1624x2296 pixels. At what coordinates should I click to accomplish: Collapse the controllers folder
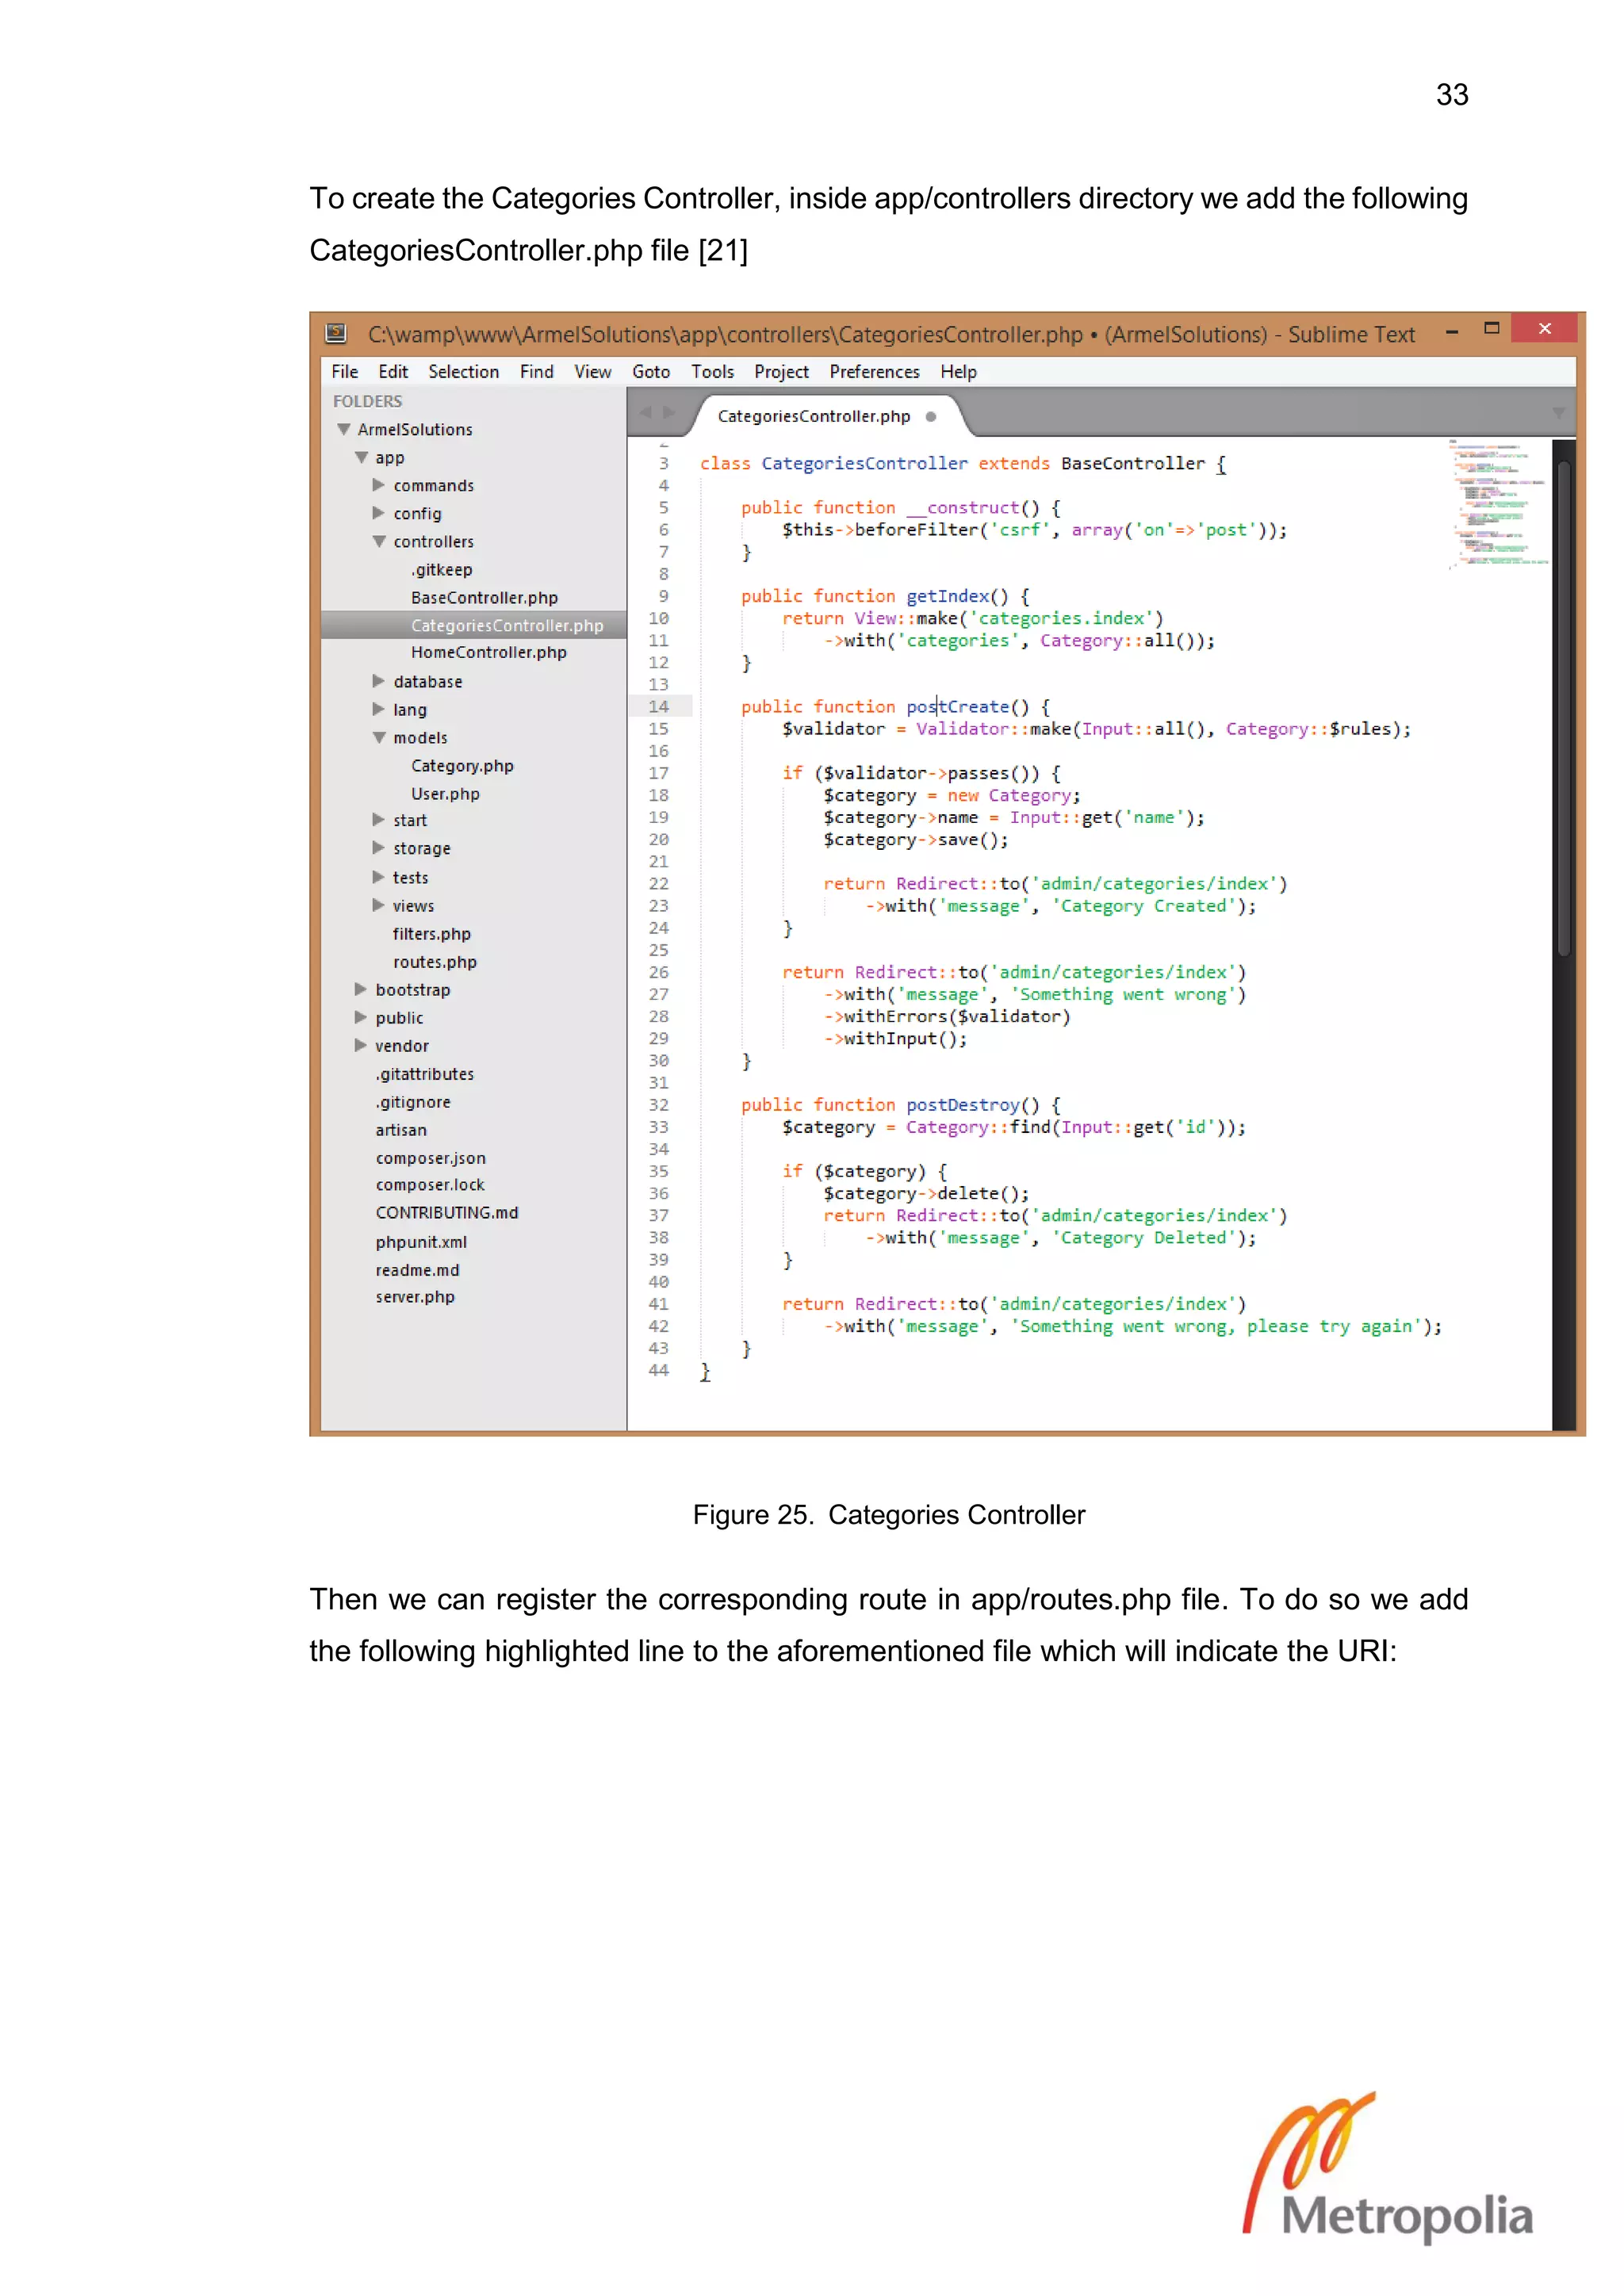click(x=379, y=541)
